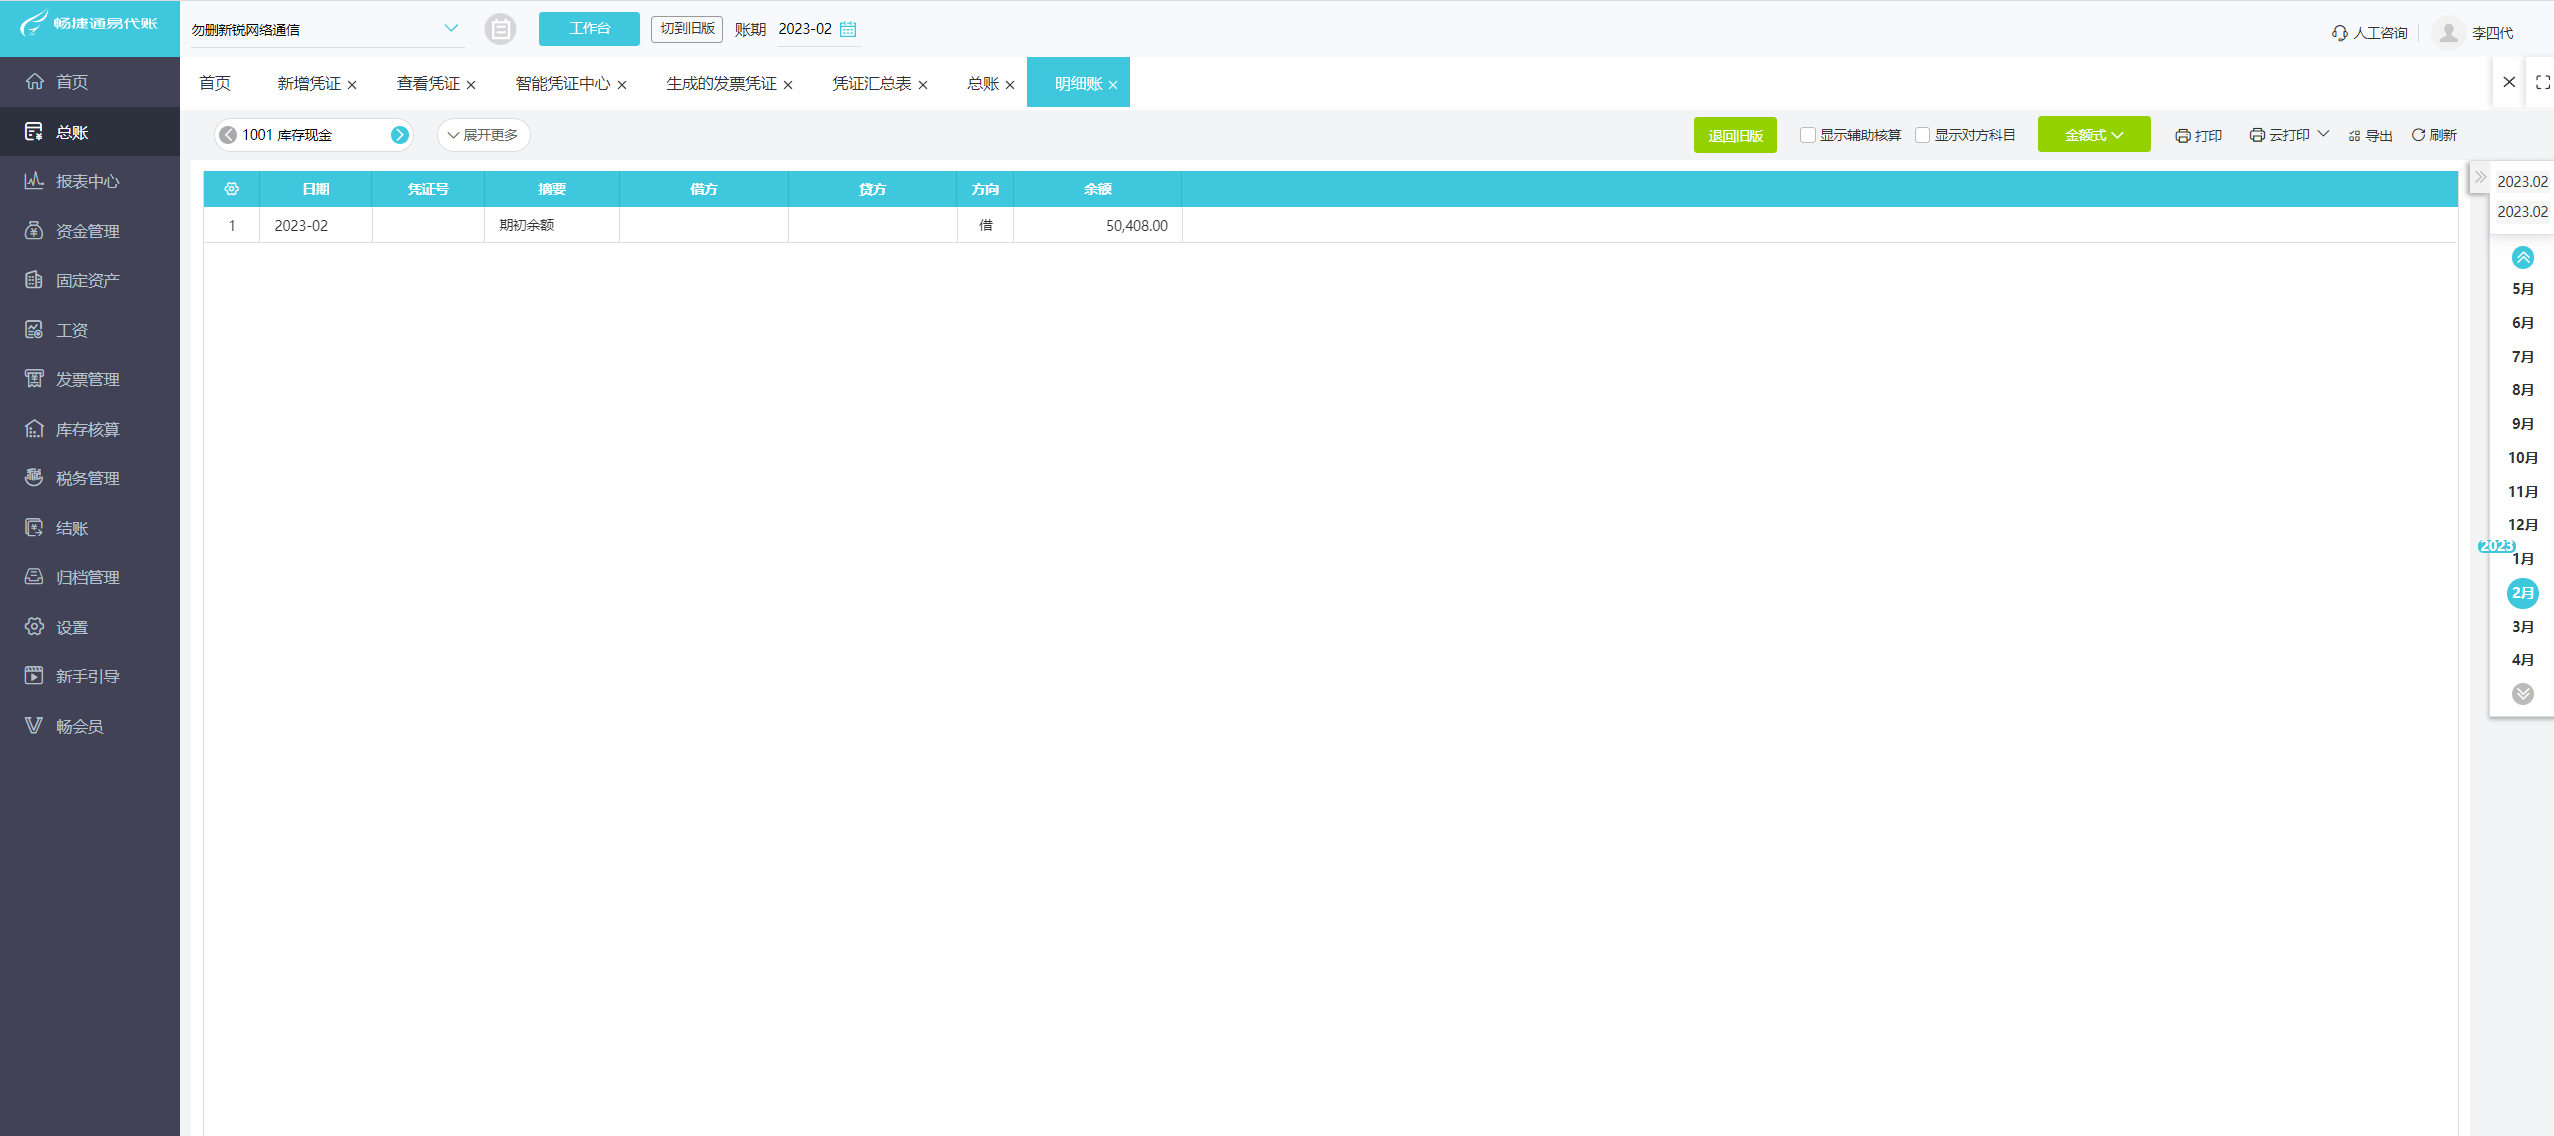
Task: Click the navigate back arrow on 1001
Action: point(226,135)
